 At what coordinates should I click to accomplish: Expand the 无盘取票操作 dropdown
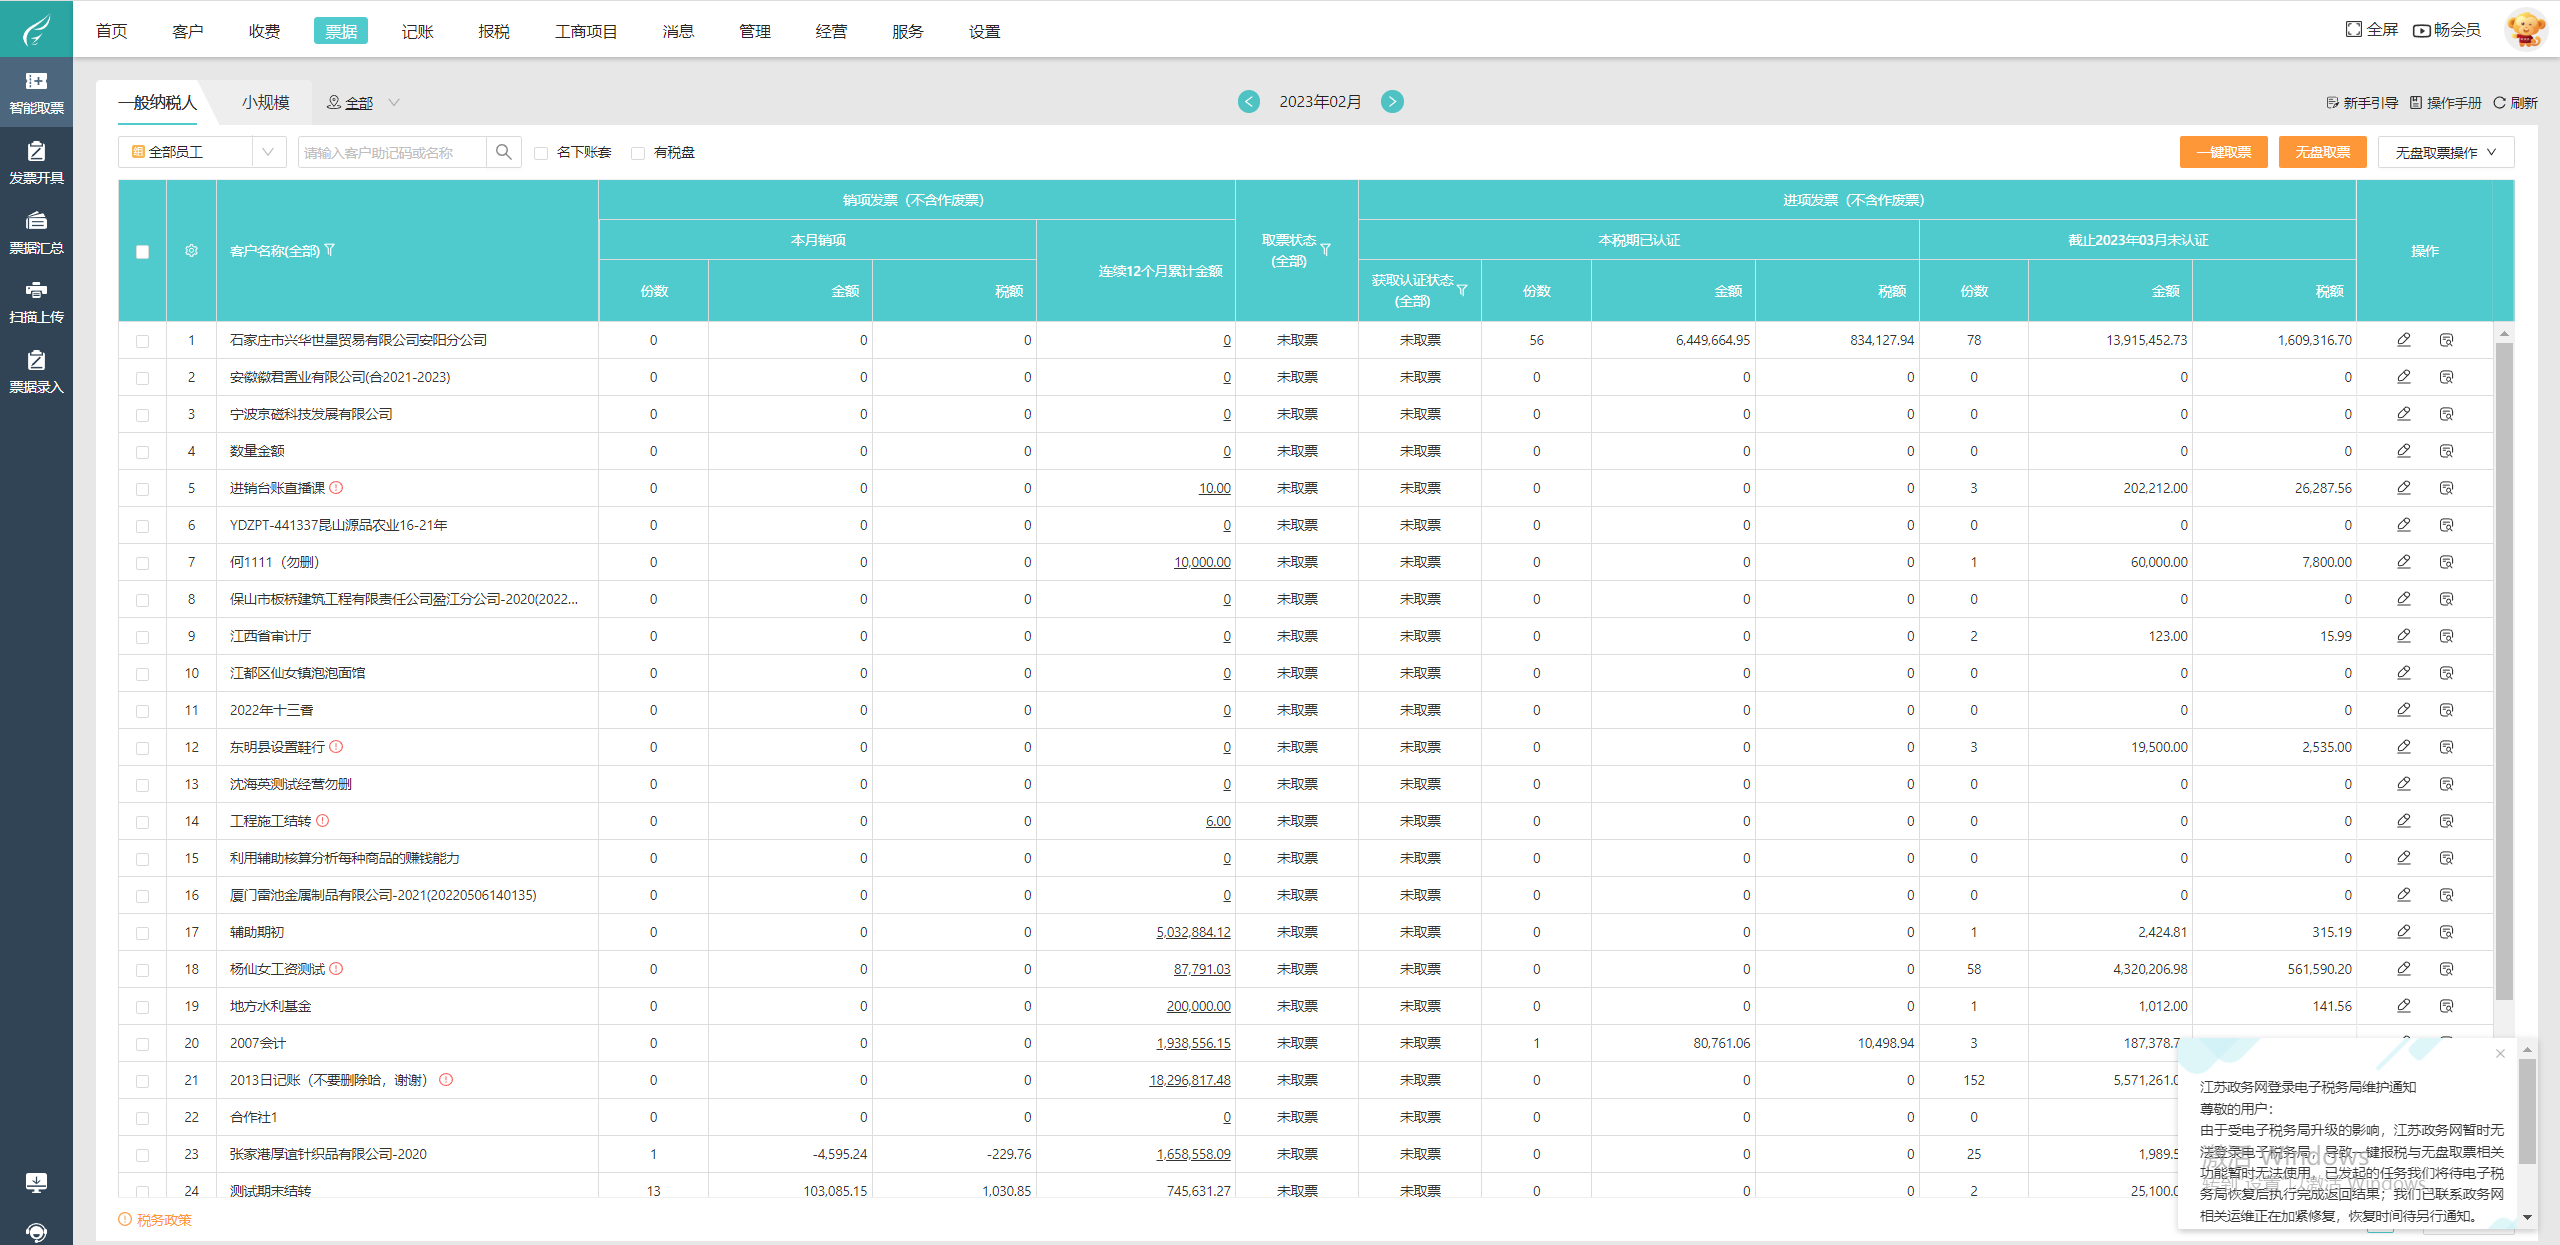tap(2446, 153)
